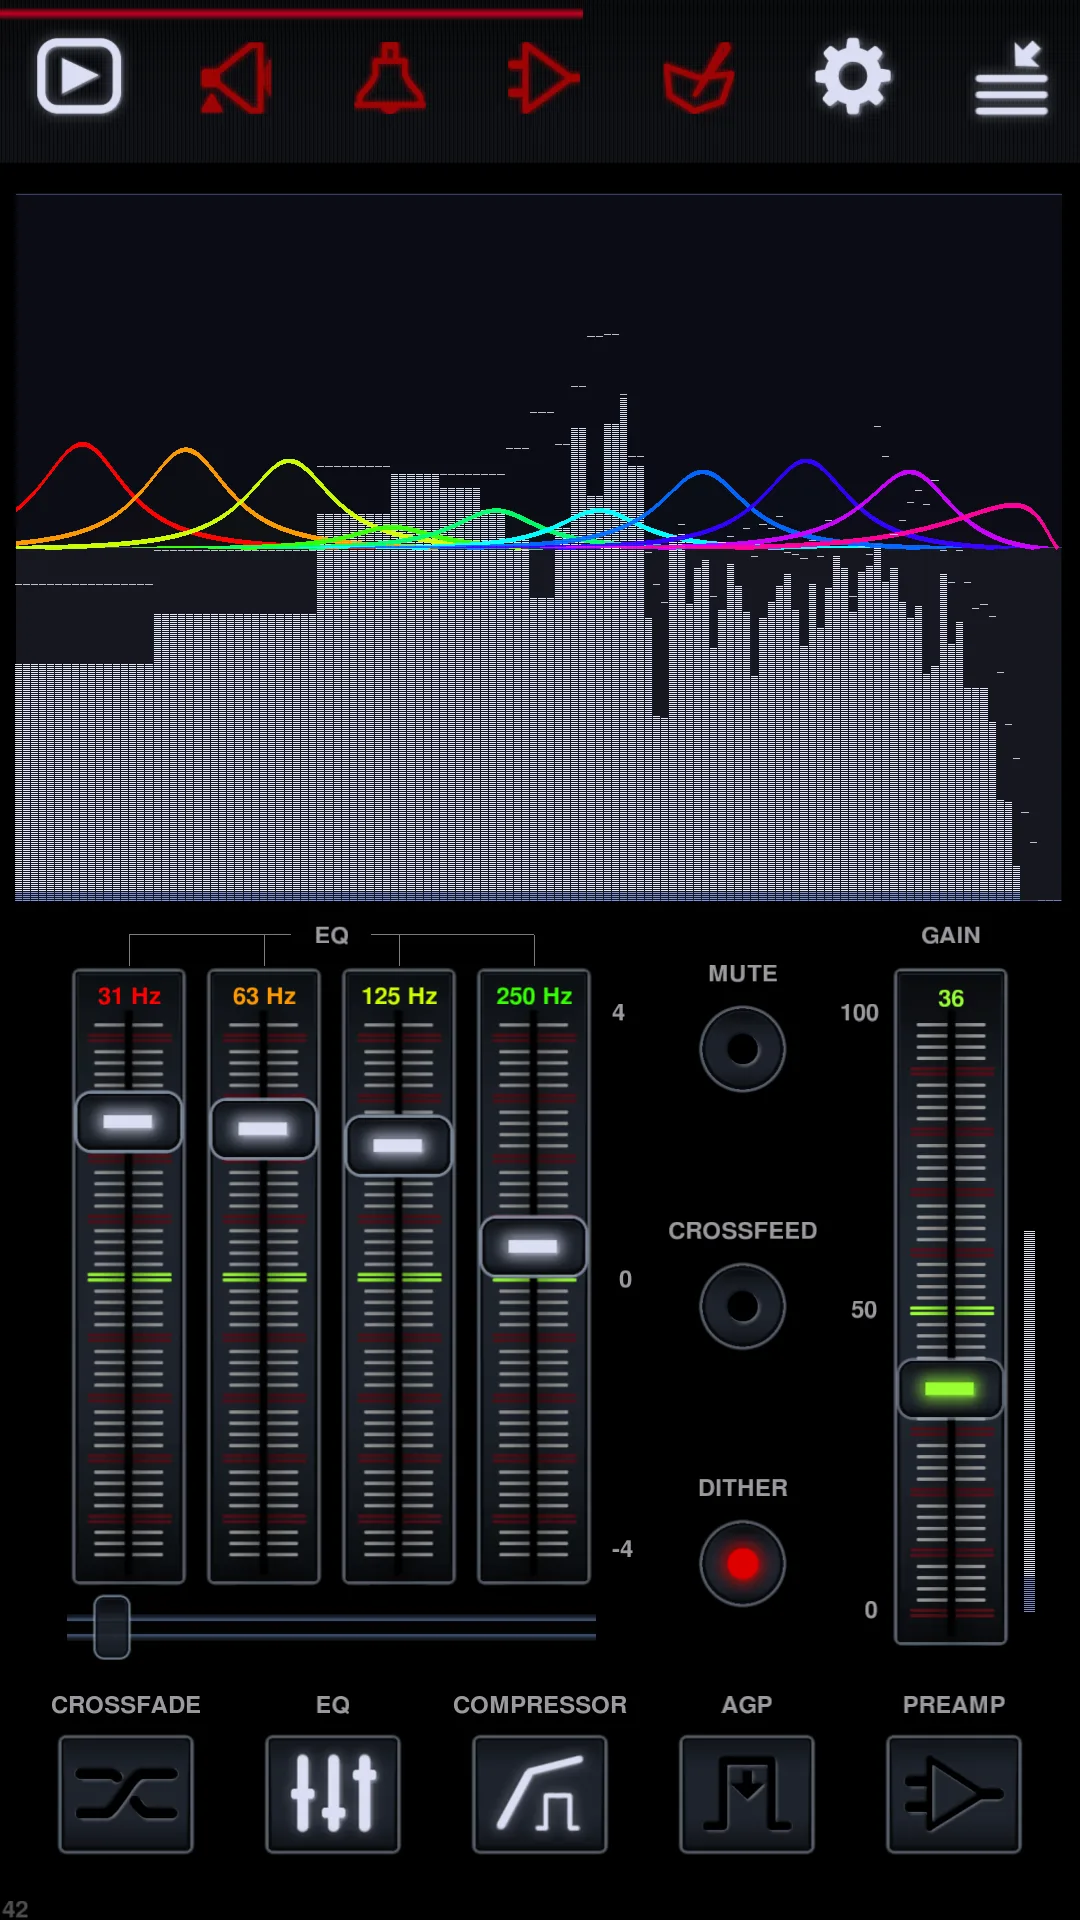This screenshot has height=1920, width=1080.
Task: Open the AGP section
Action: [x=747, y=1794]
